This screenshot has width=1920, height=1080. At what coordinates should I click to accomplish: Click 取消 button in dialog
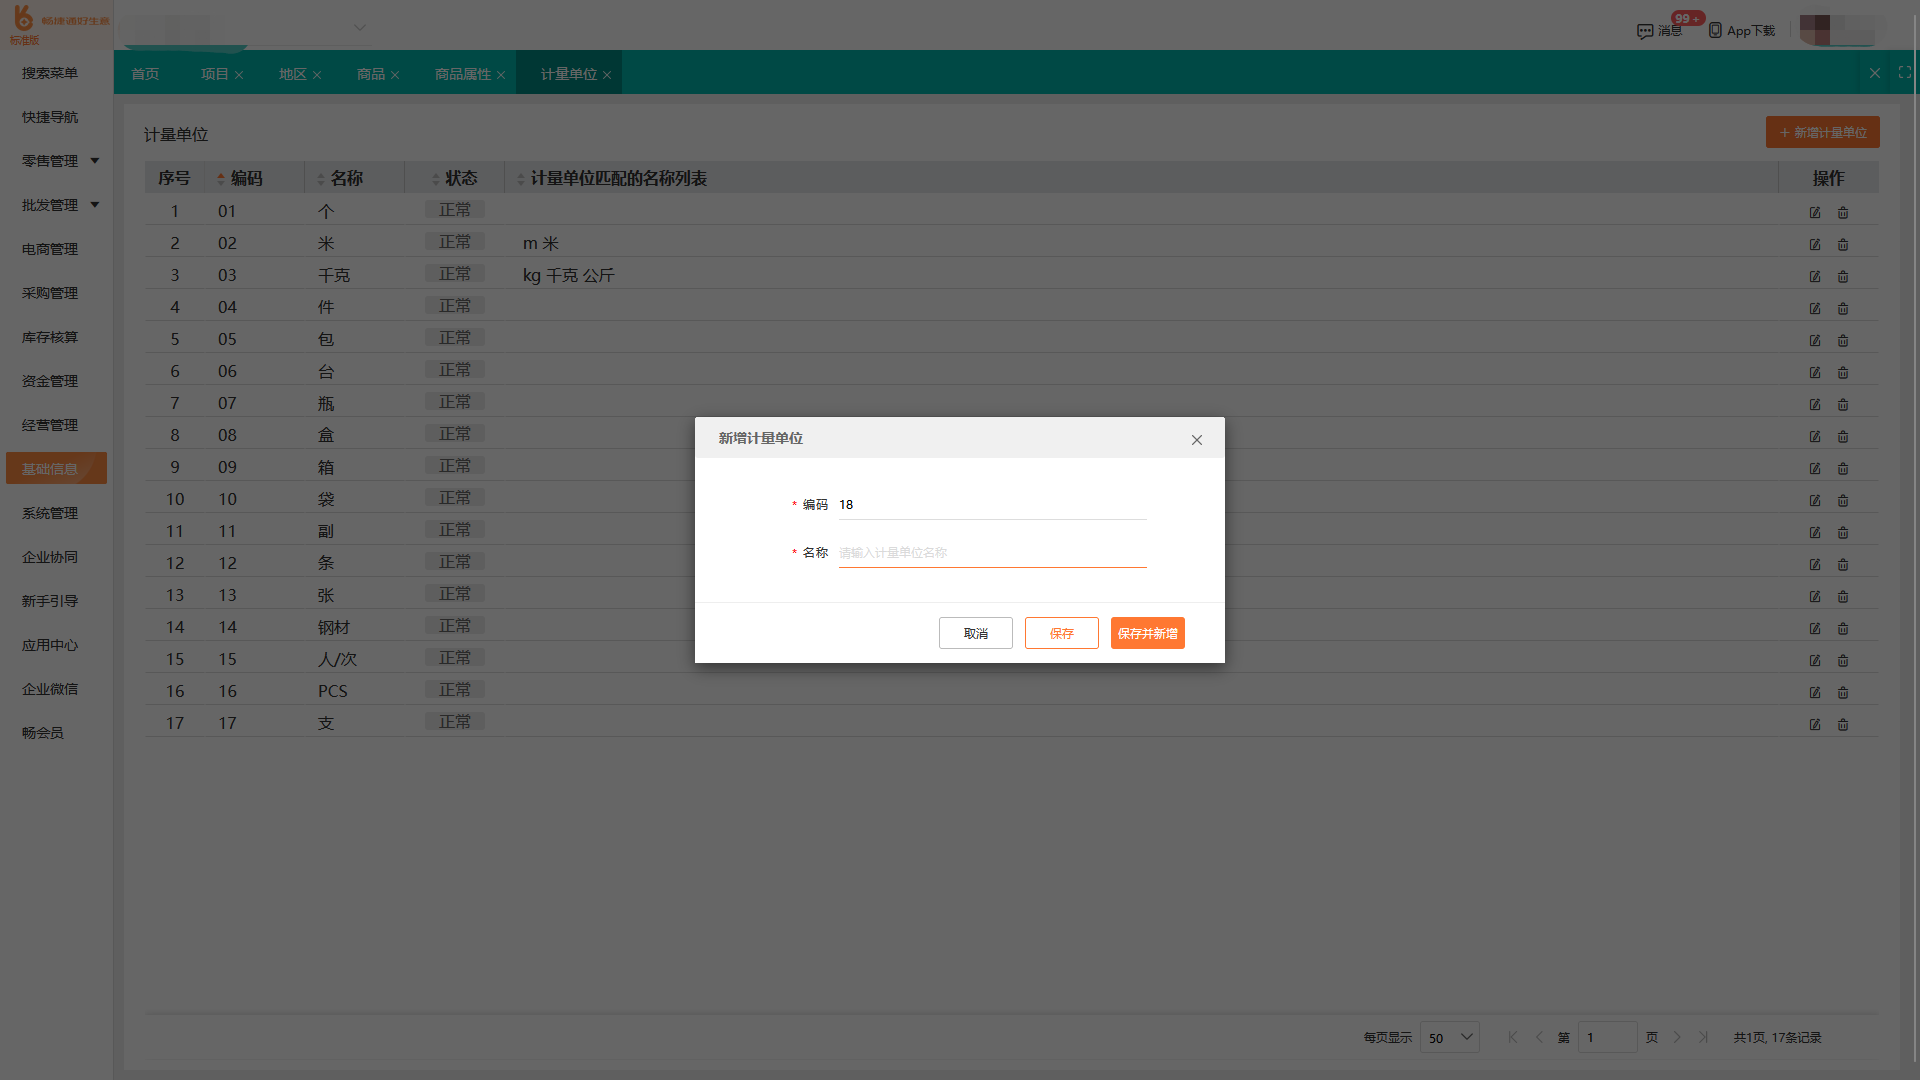(x=976, y=633)
